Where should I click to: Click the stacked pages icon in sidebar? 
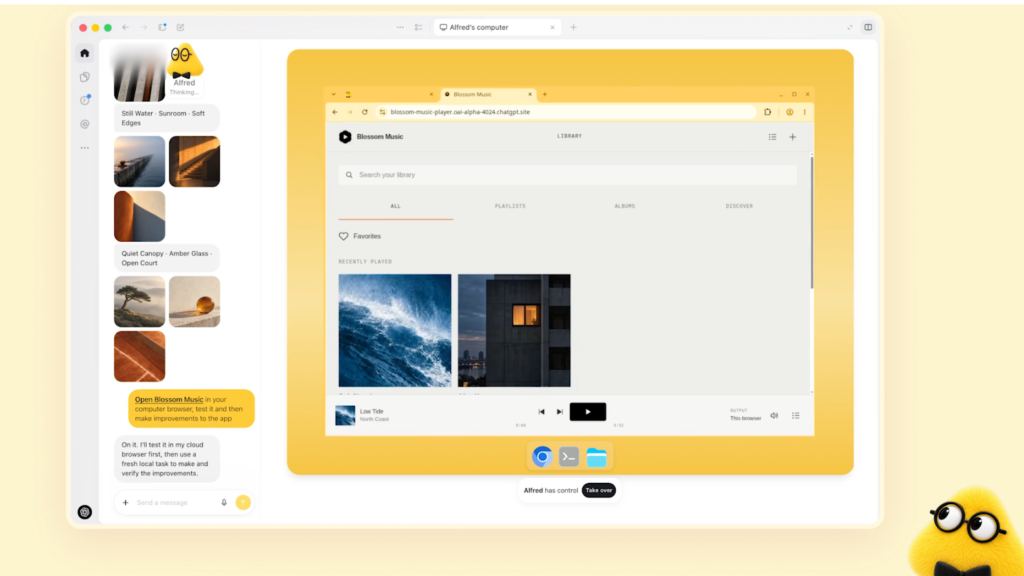tap(85, 77)
